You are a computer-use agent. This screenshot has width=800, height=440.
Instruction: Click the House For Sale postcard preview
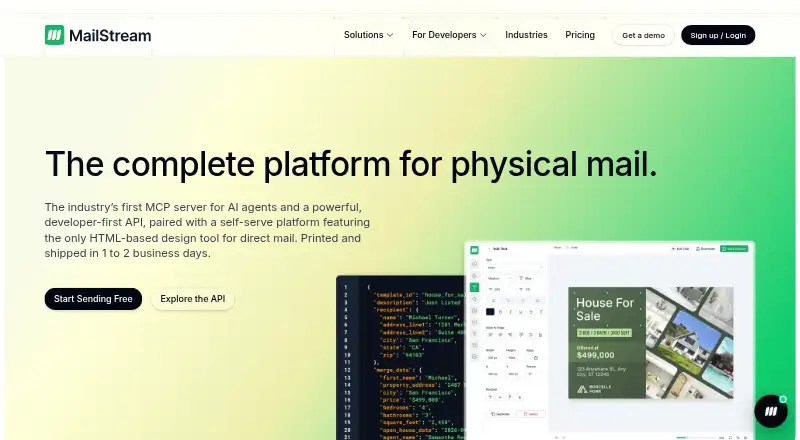point(651,343)
